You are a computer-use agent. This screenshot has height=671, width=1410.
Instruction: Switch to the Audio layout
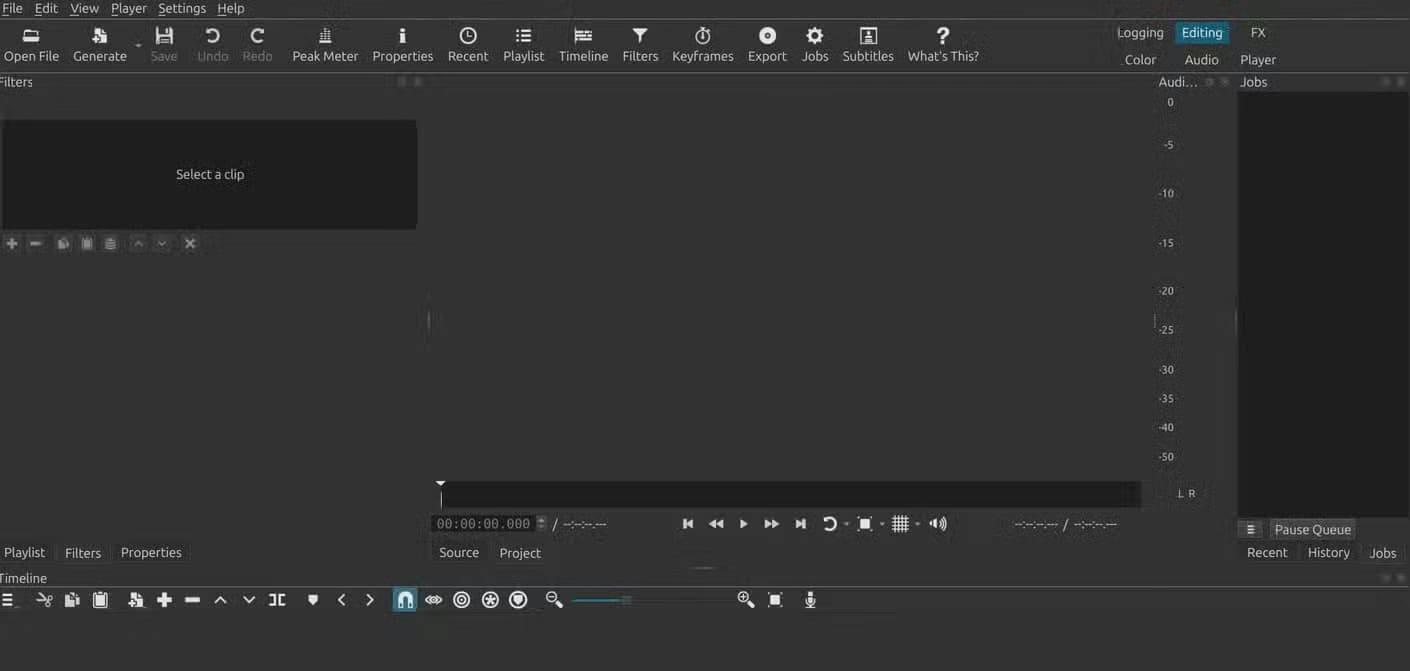coord(1201,60)
